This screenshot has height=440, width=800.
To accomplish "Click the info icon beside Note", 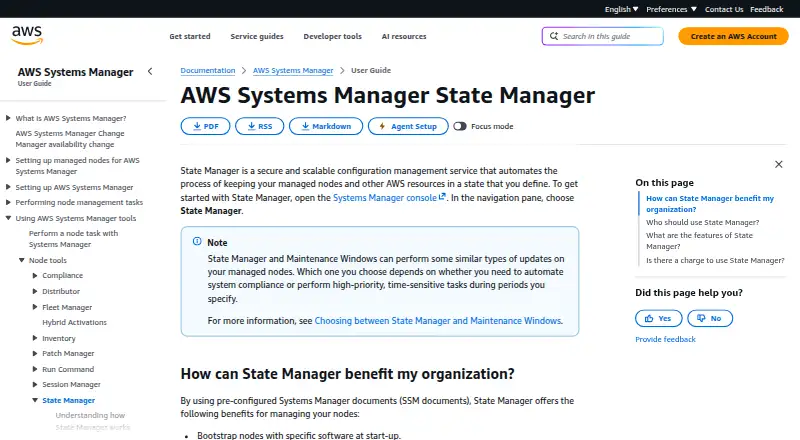I will coord(197,241).
